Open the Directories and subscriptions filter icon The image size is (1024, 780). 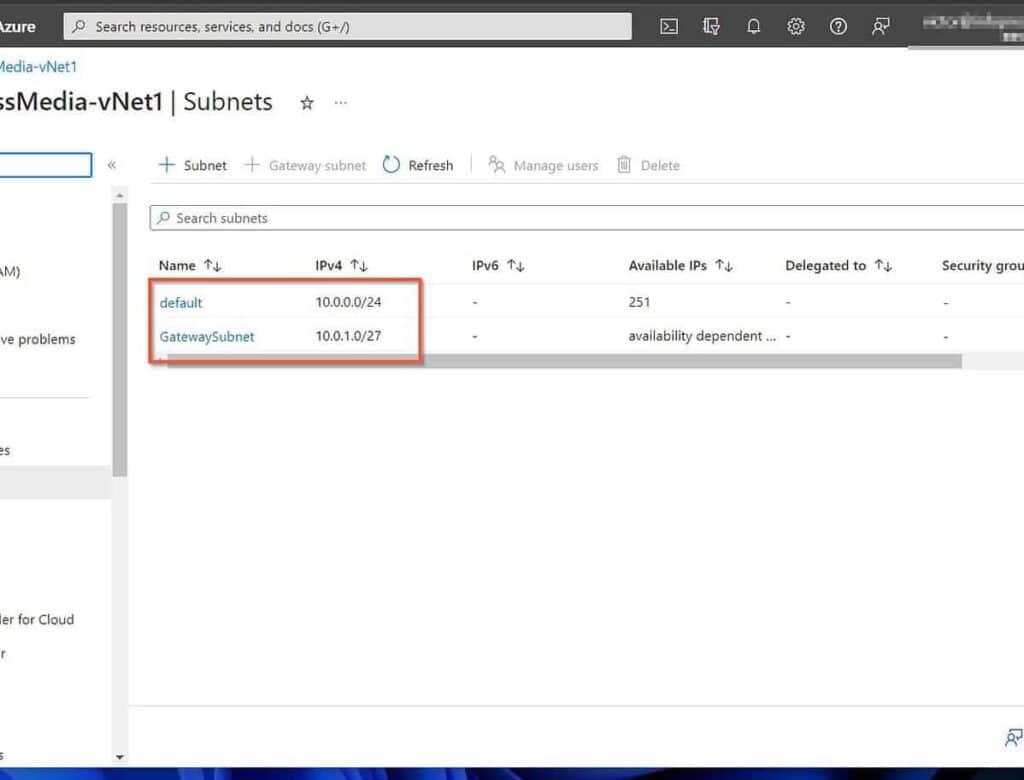711,26
